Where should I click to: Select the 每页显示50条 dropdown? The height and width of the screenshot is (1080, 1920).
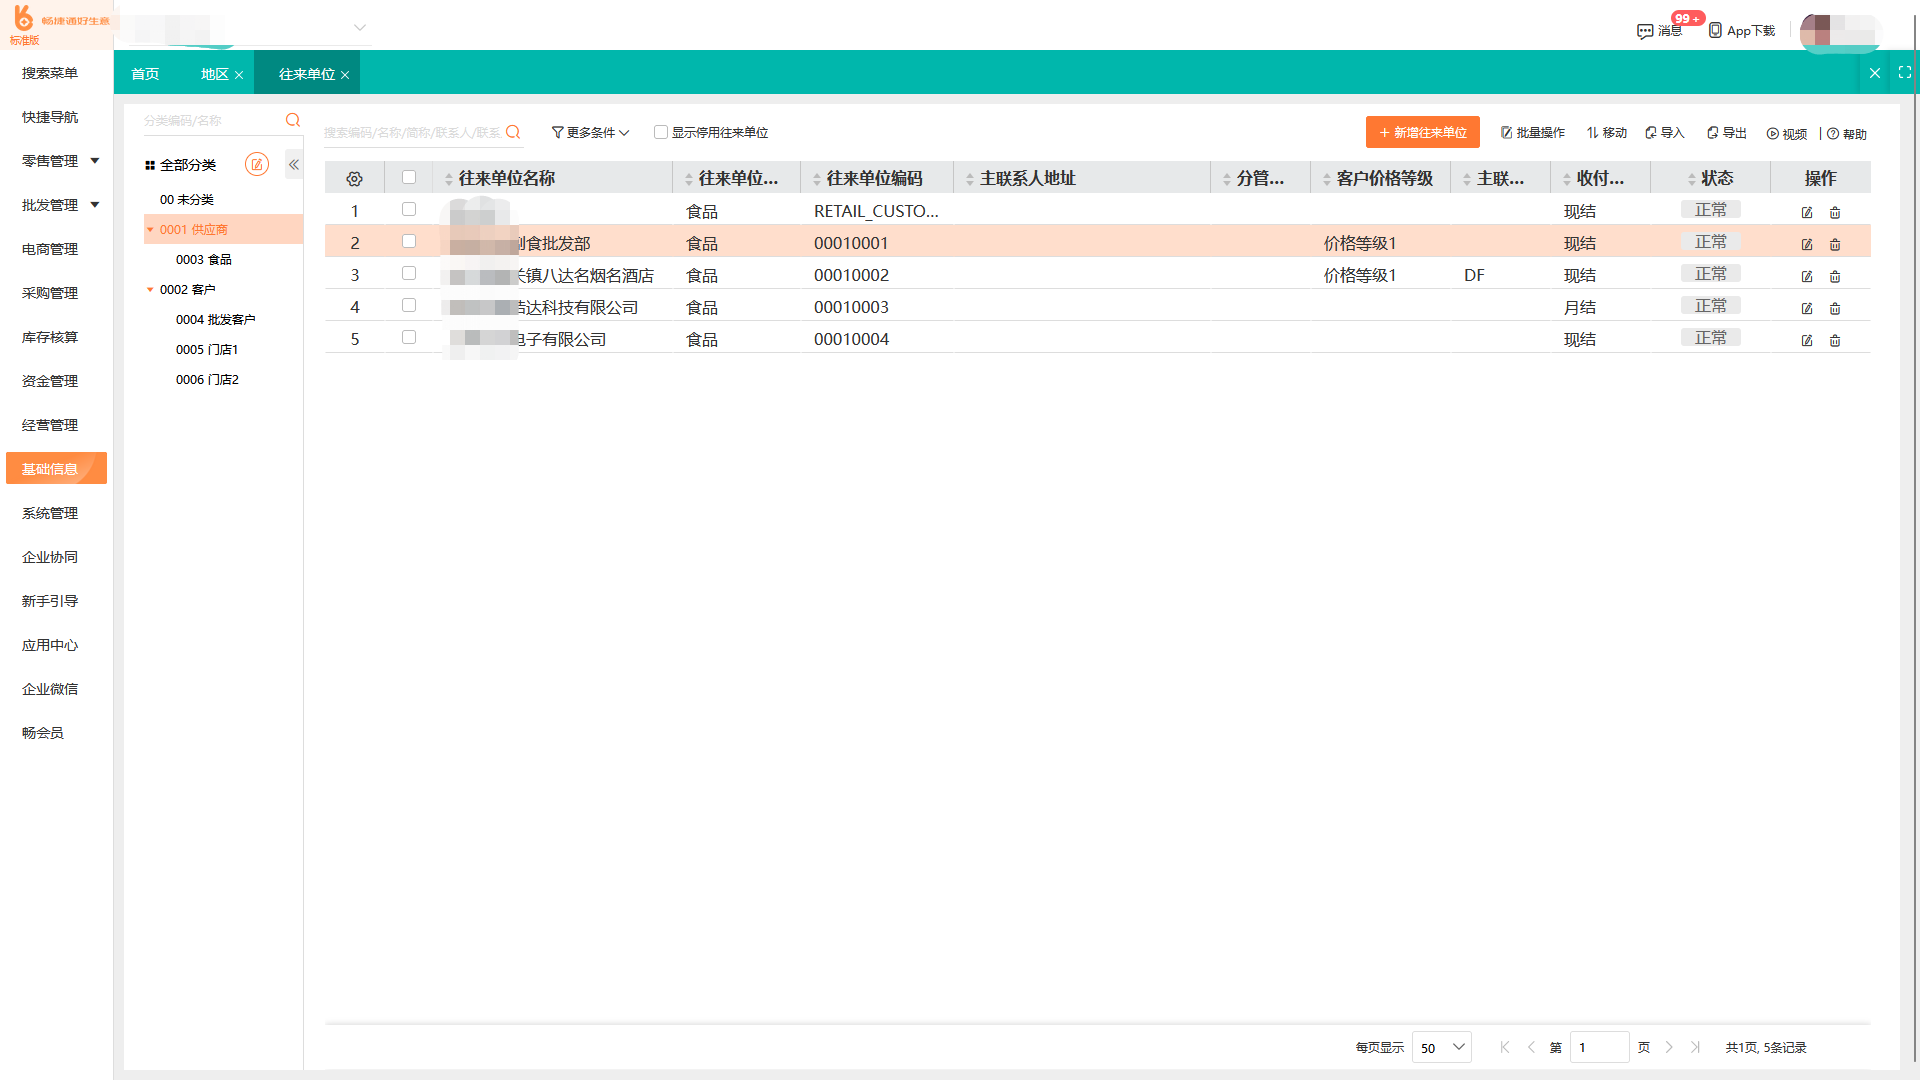[x=1439, y=1048]
